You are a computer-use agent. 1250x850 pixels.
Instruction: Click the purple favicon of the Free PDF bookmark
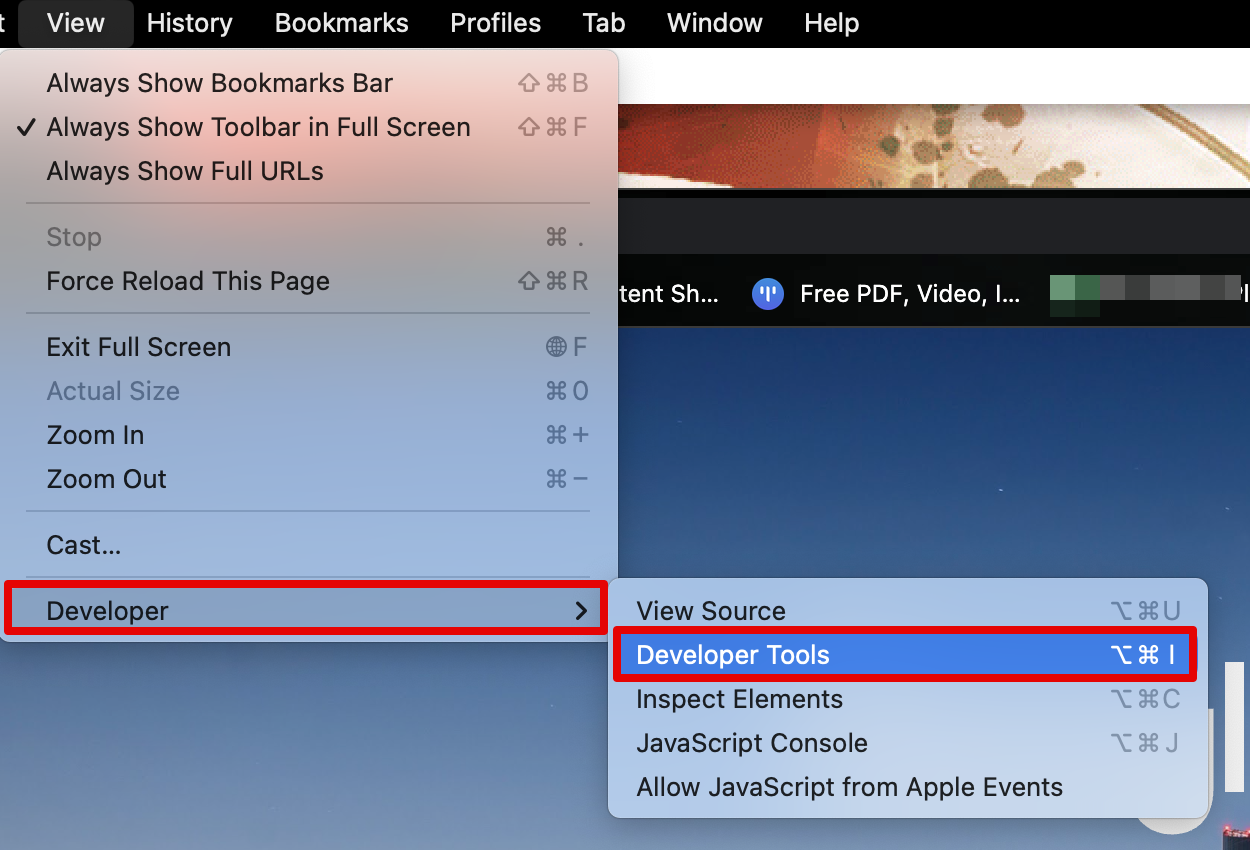(768, 293)
